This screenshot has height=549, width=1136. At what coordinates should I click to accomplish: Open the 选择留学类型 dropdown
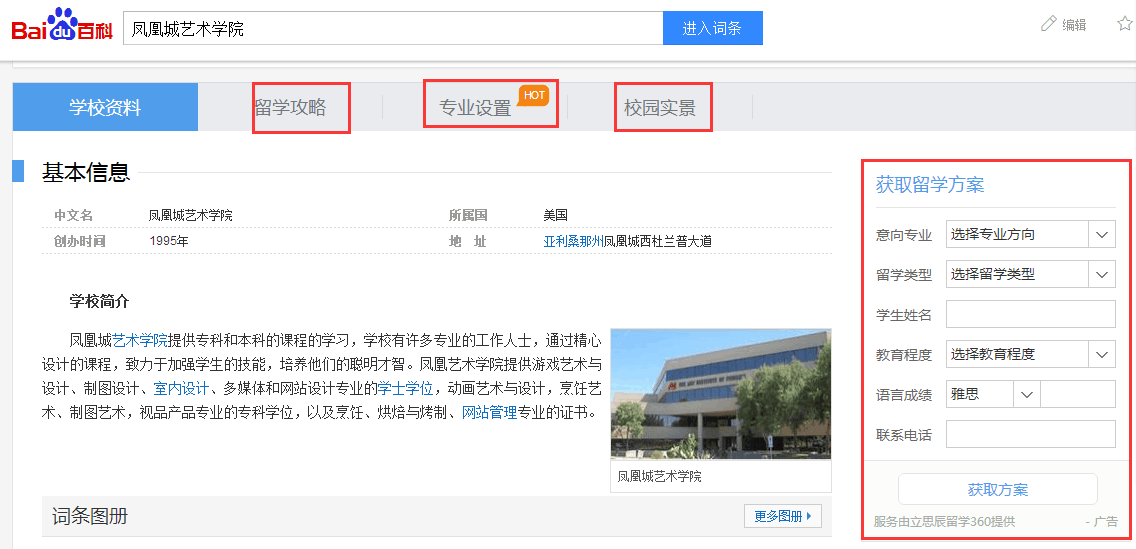pos(1030,274)
